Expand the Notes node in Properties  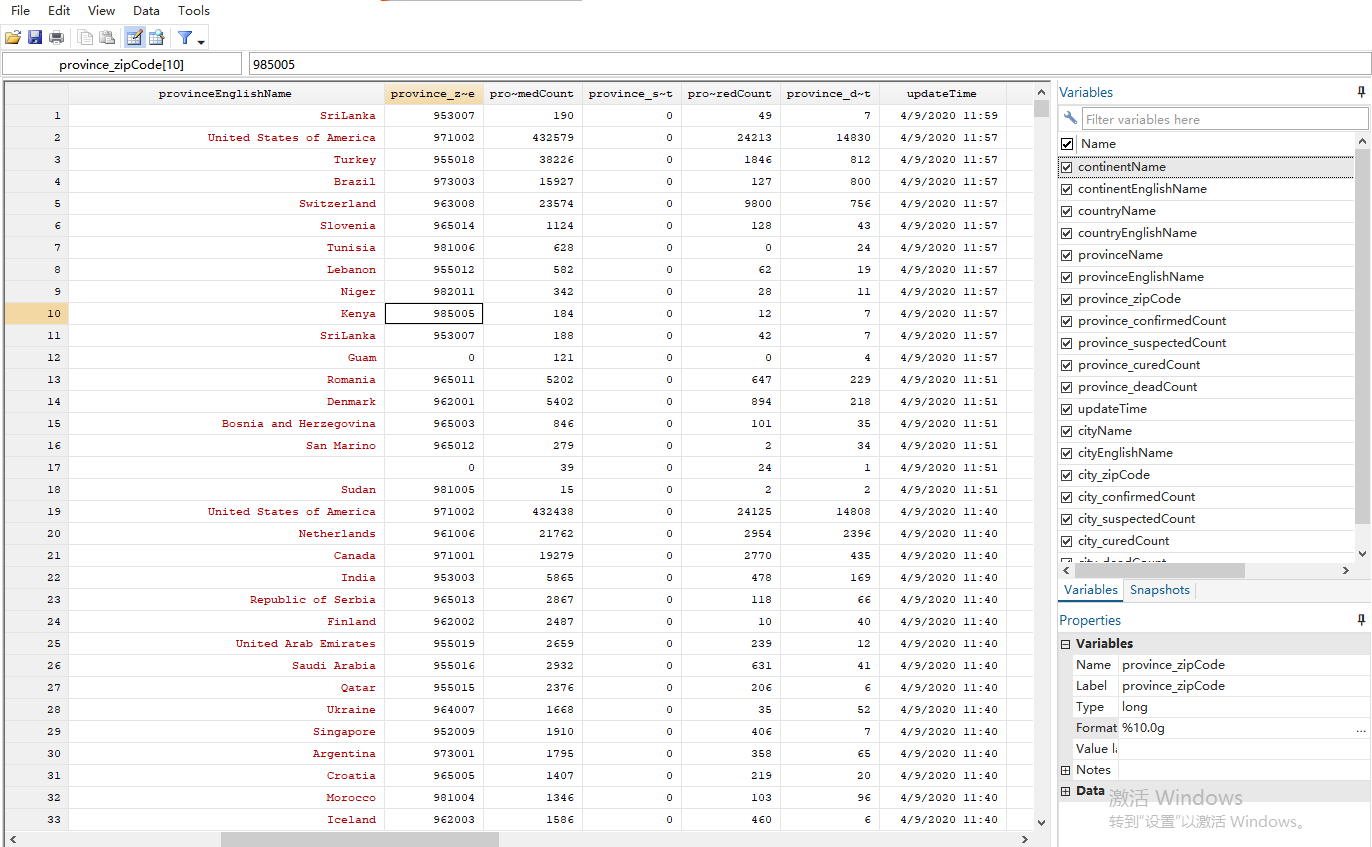tap(1066, 770)
